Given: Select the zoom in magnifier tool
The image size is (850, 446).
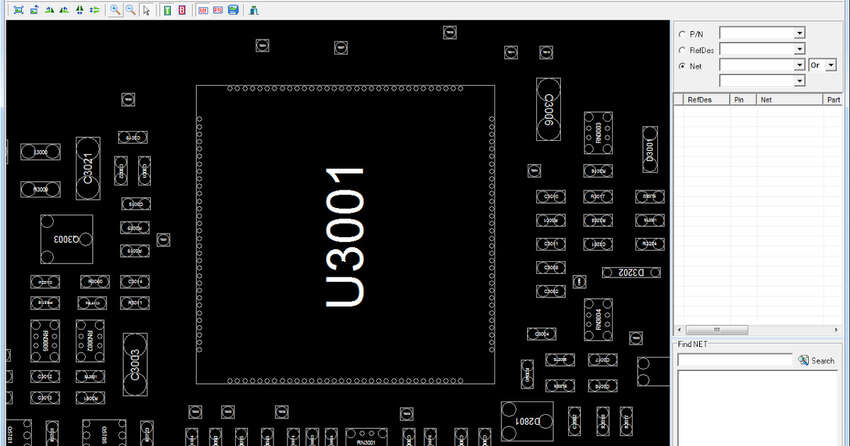Looking at the screenshot, I should (115, 10).
